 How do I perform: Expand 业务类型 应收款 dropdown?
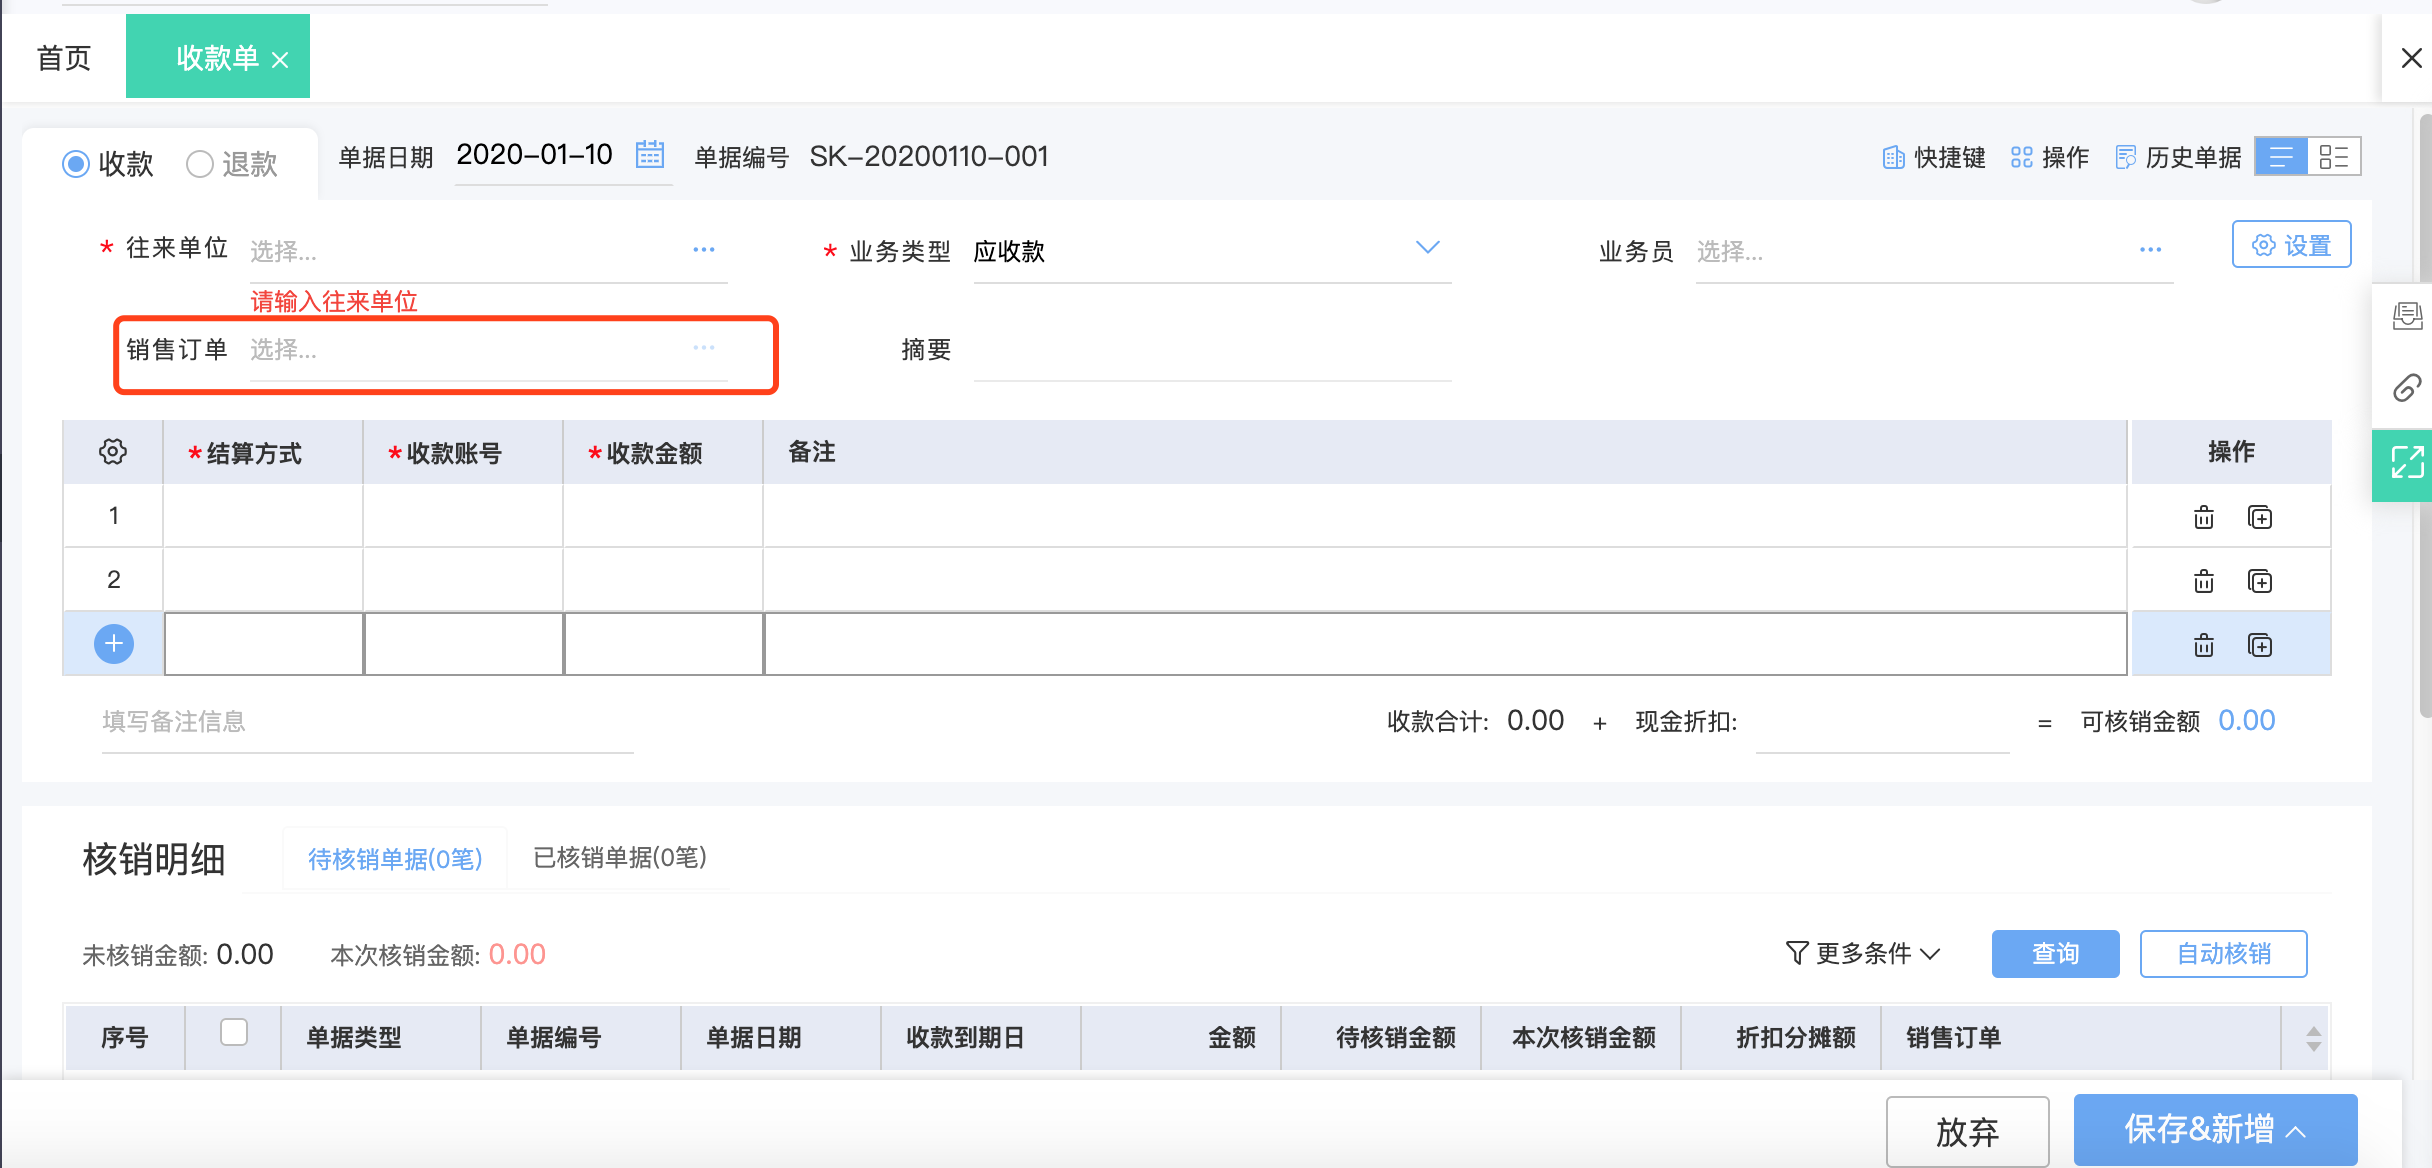(1427, 248)
